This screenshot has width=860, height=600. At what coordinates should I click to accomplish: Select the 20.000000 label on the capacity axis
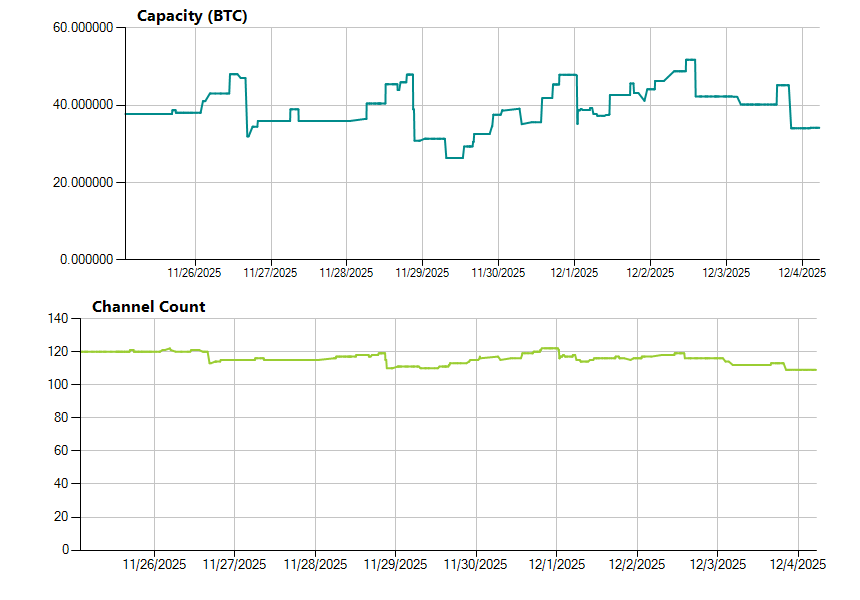pos(84,182)
